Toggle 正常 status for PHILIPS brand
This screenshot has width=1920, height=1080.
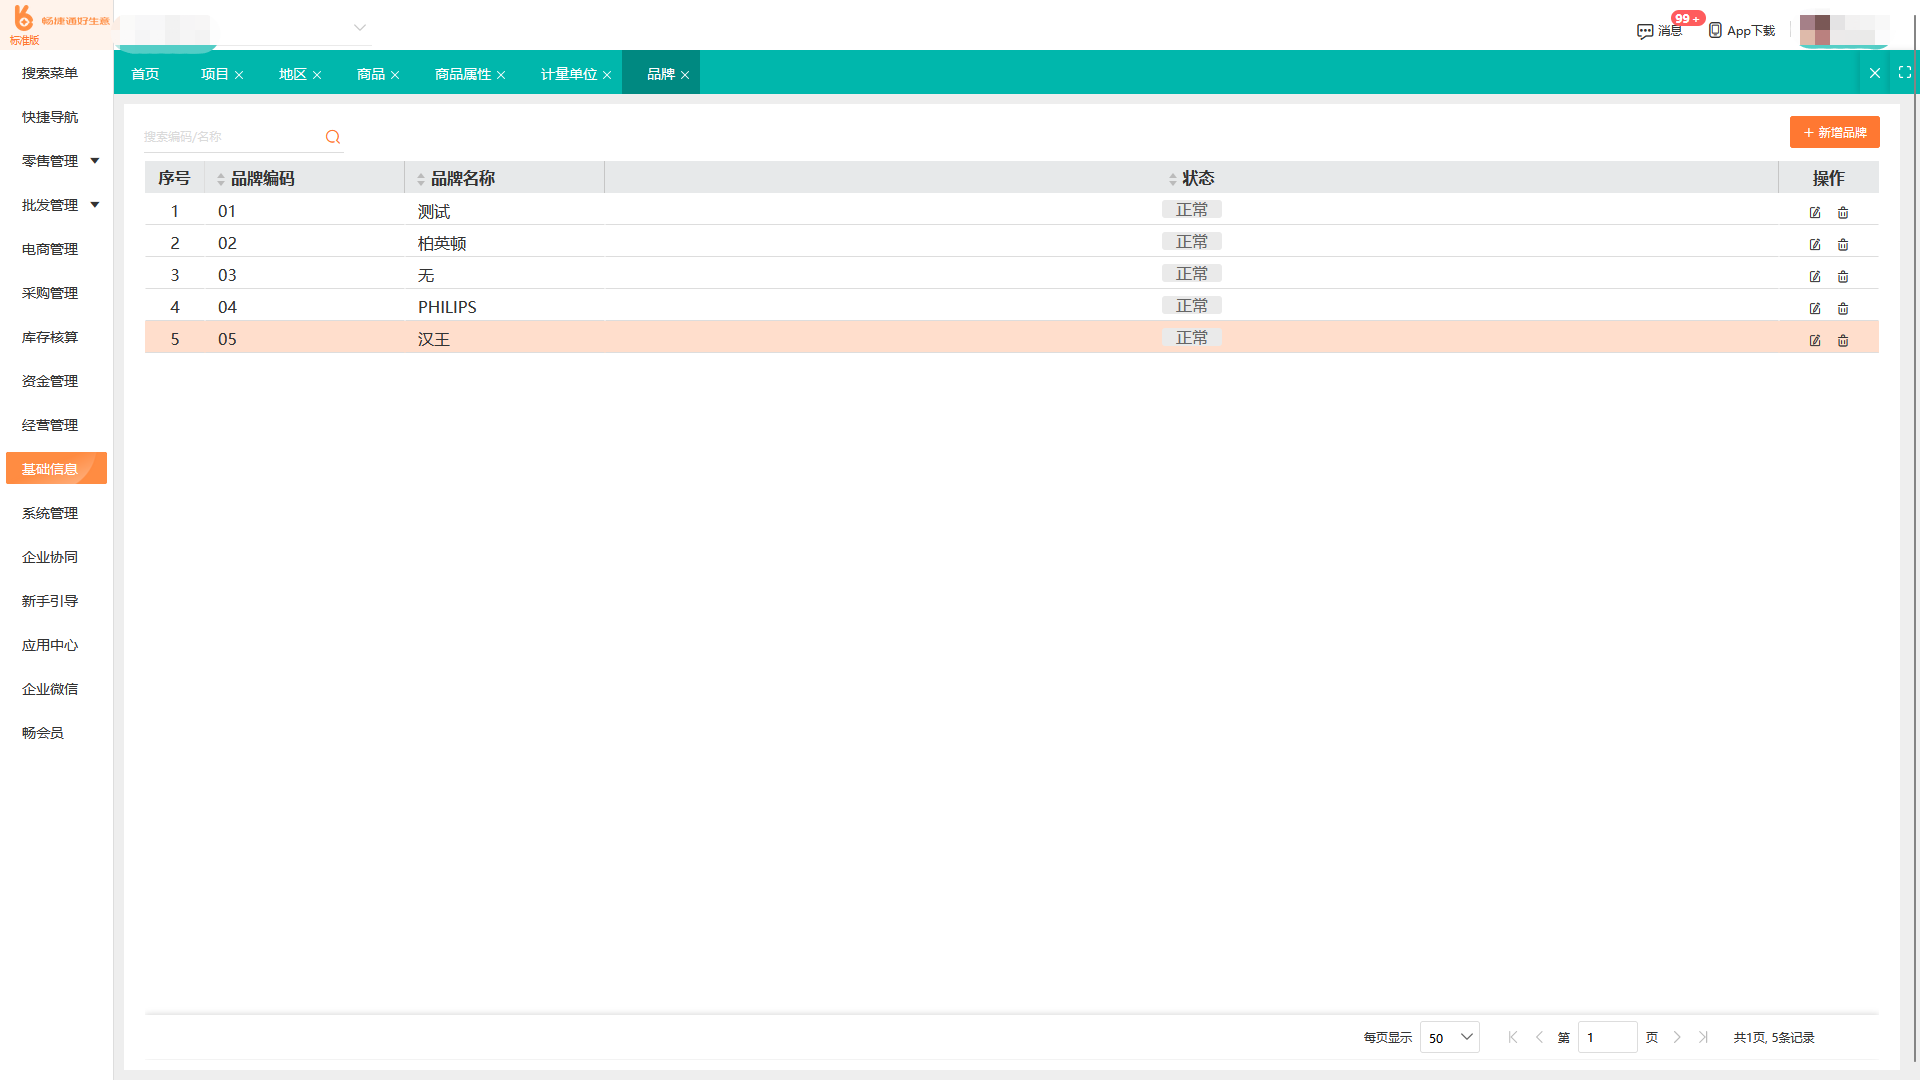pos(1191,306)
